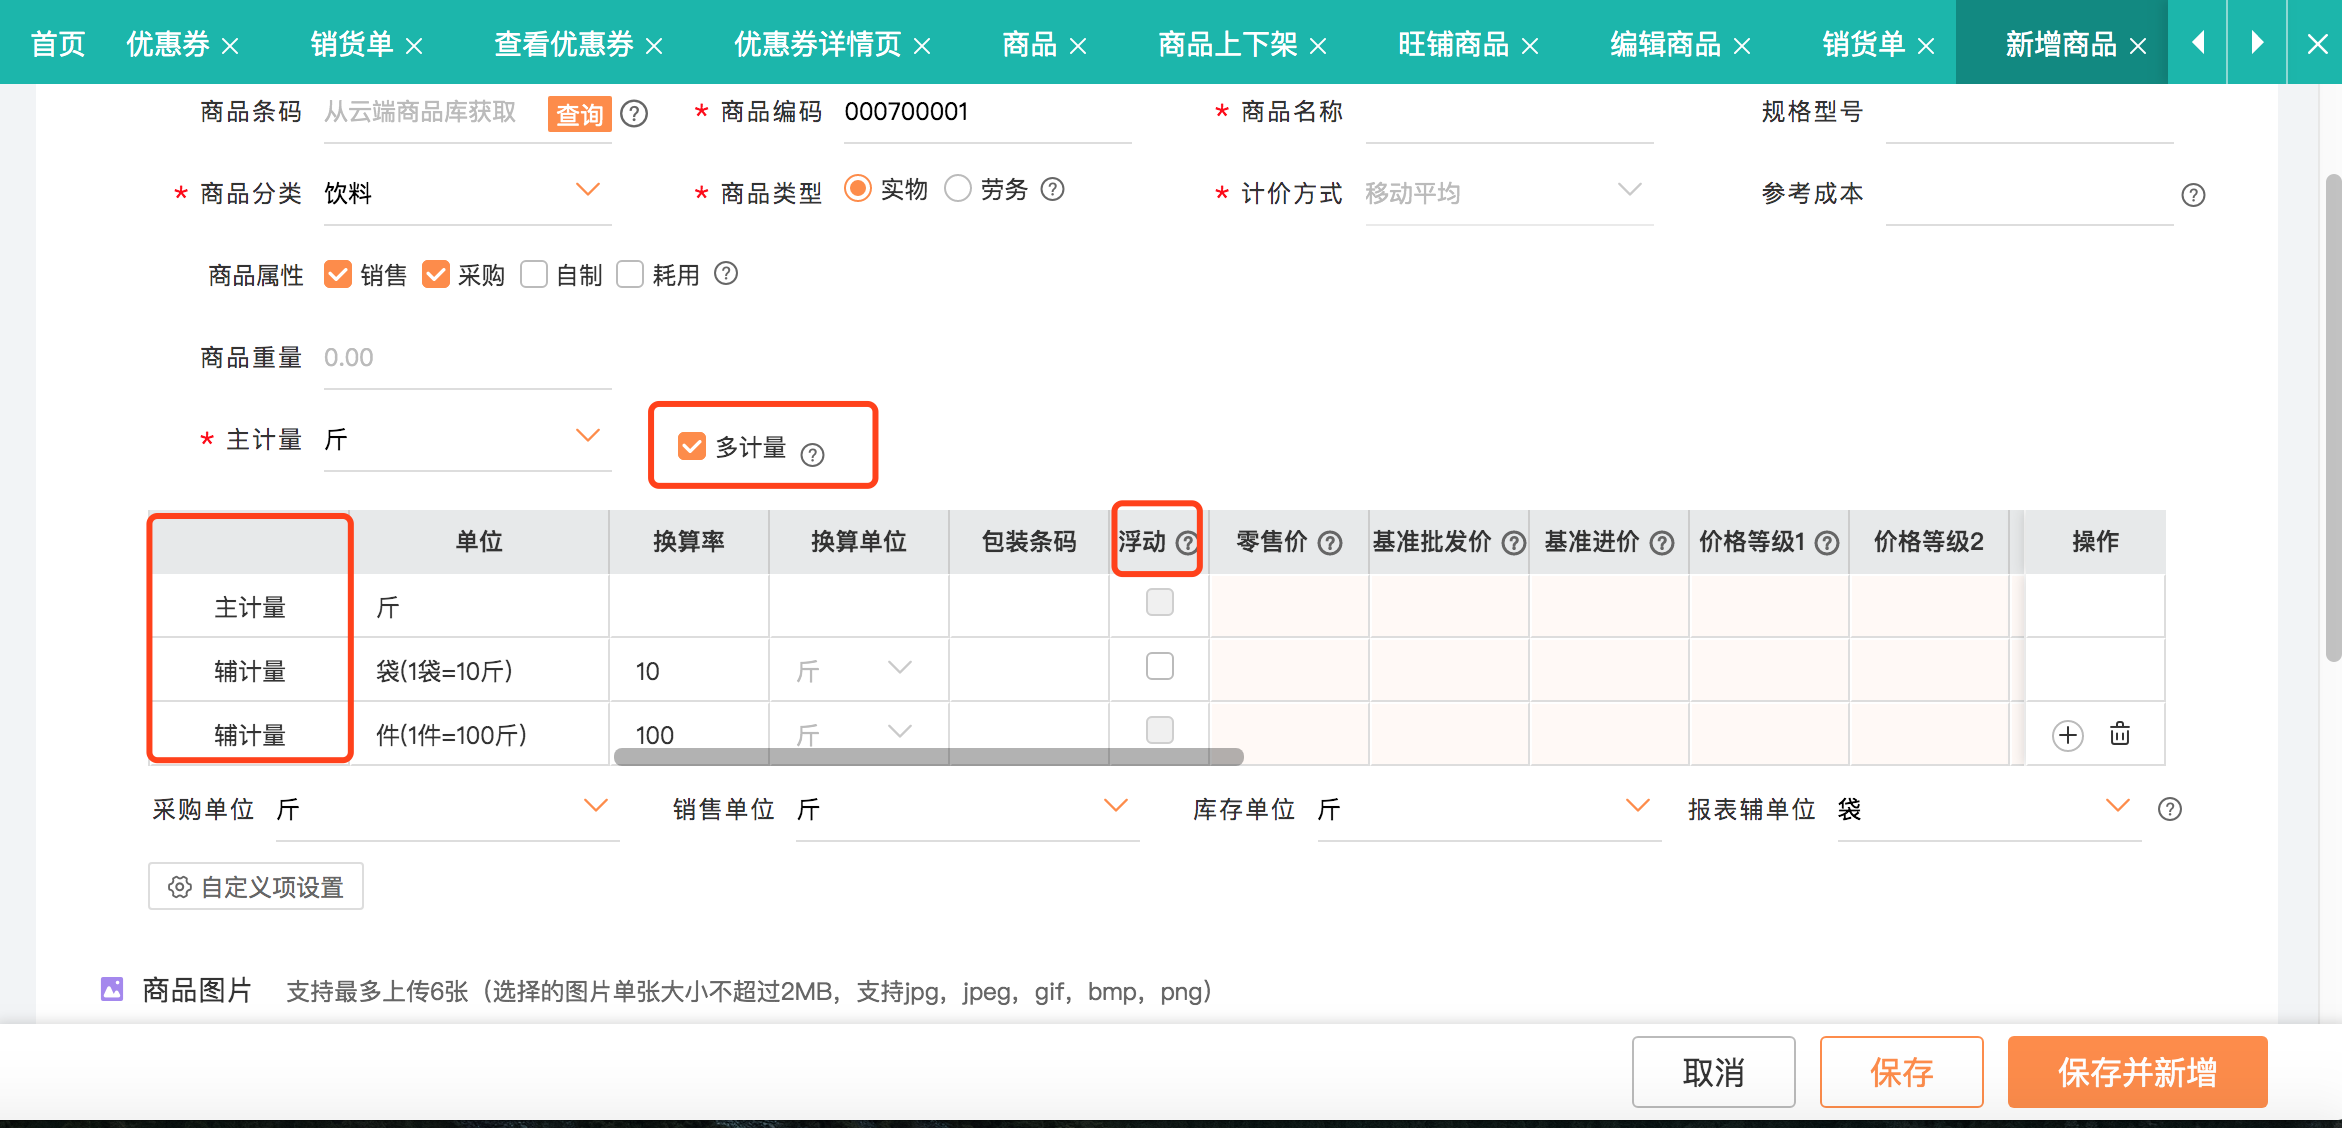Toggle the 多计量 checkbox
The height and width of the screenshot is (1128, 2342).
(x=690, y=447)
